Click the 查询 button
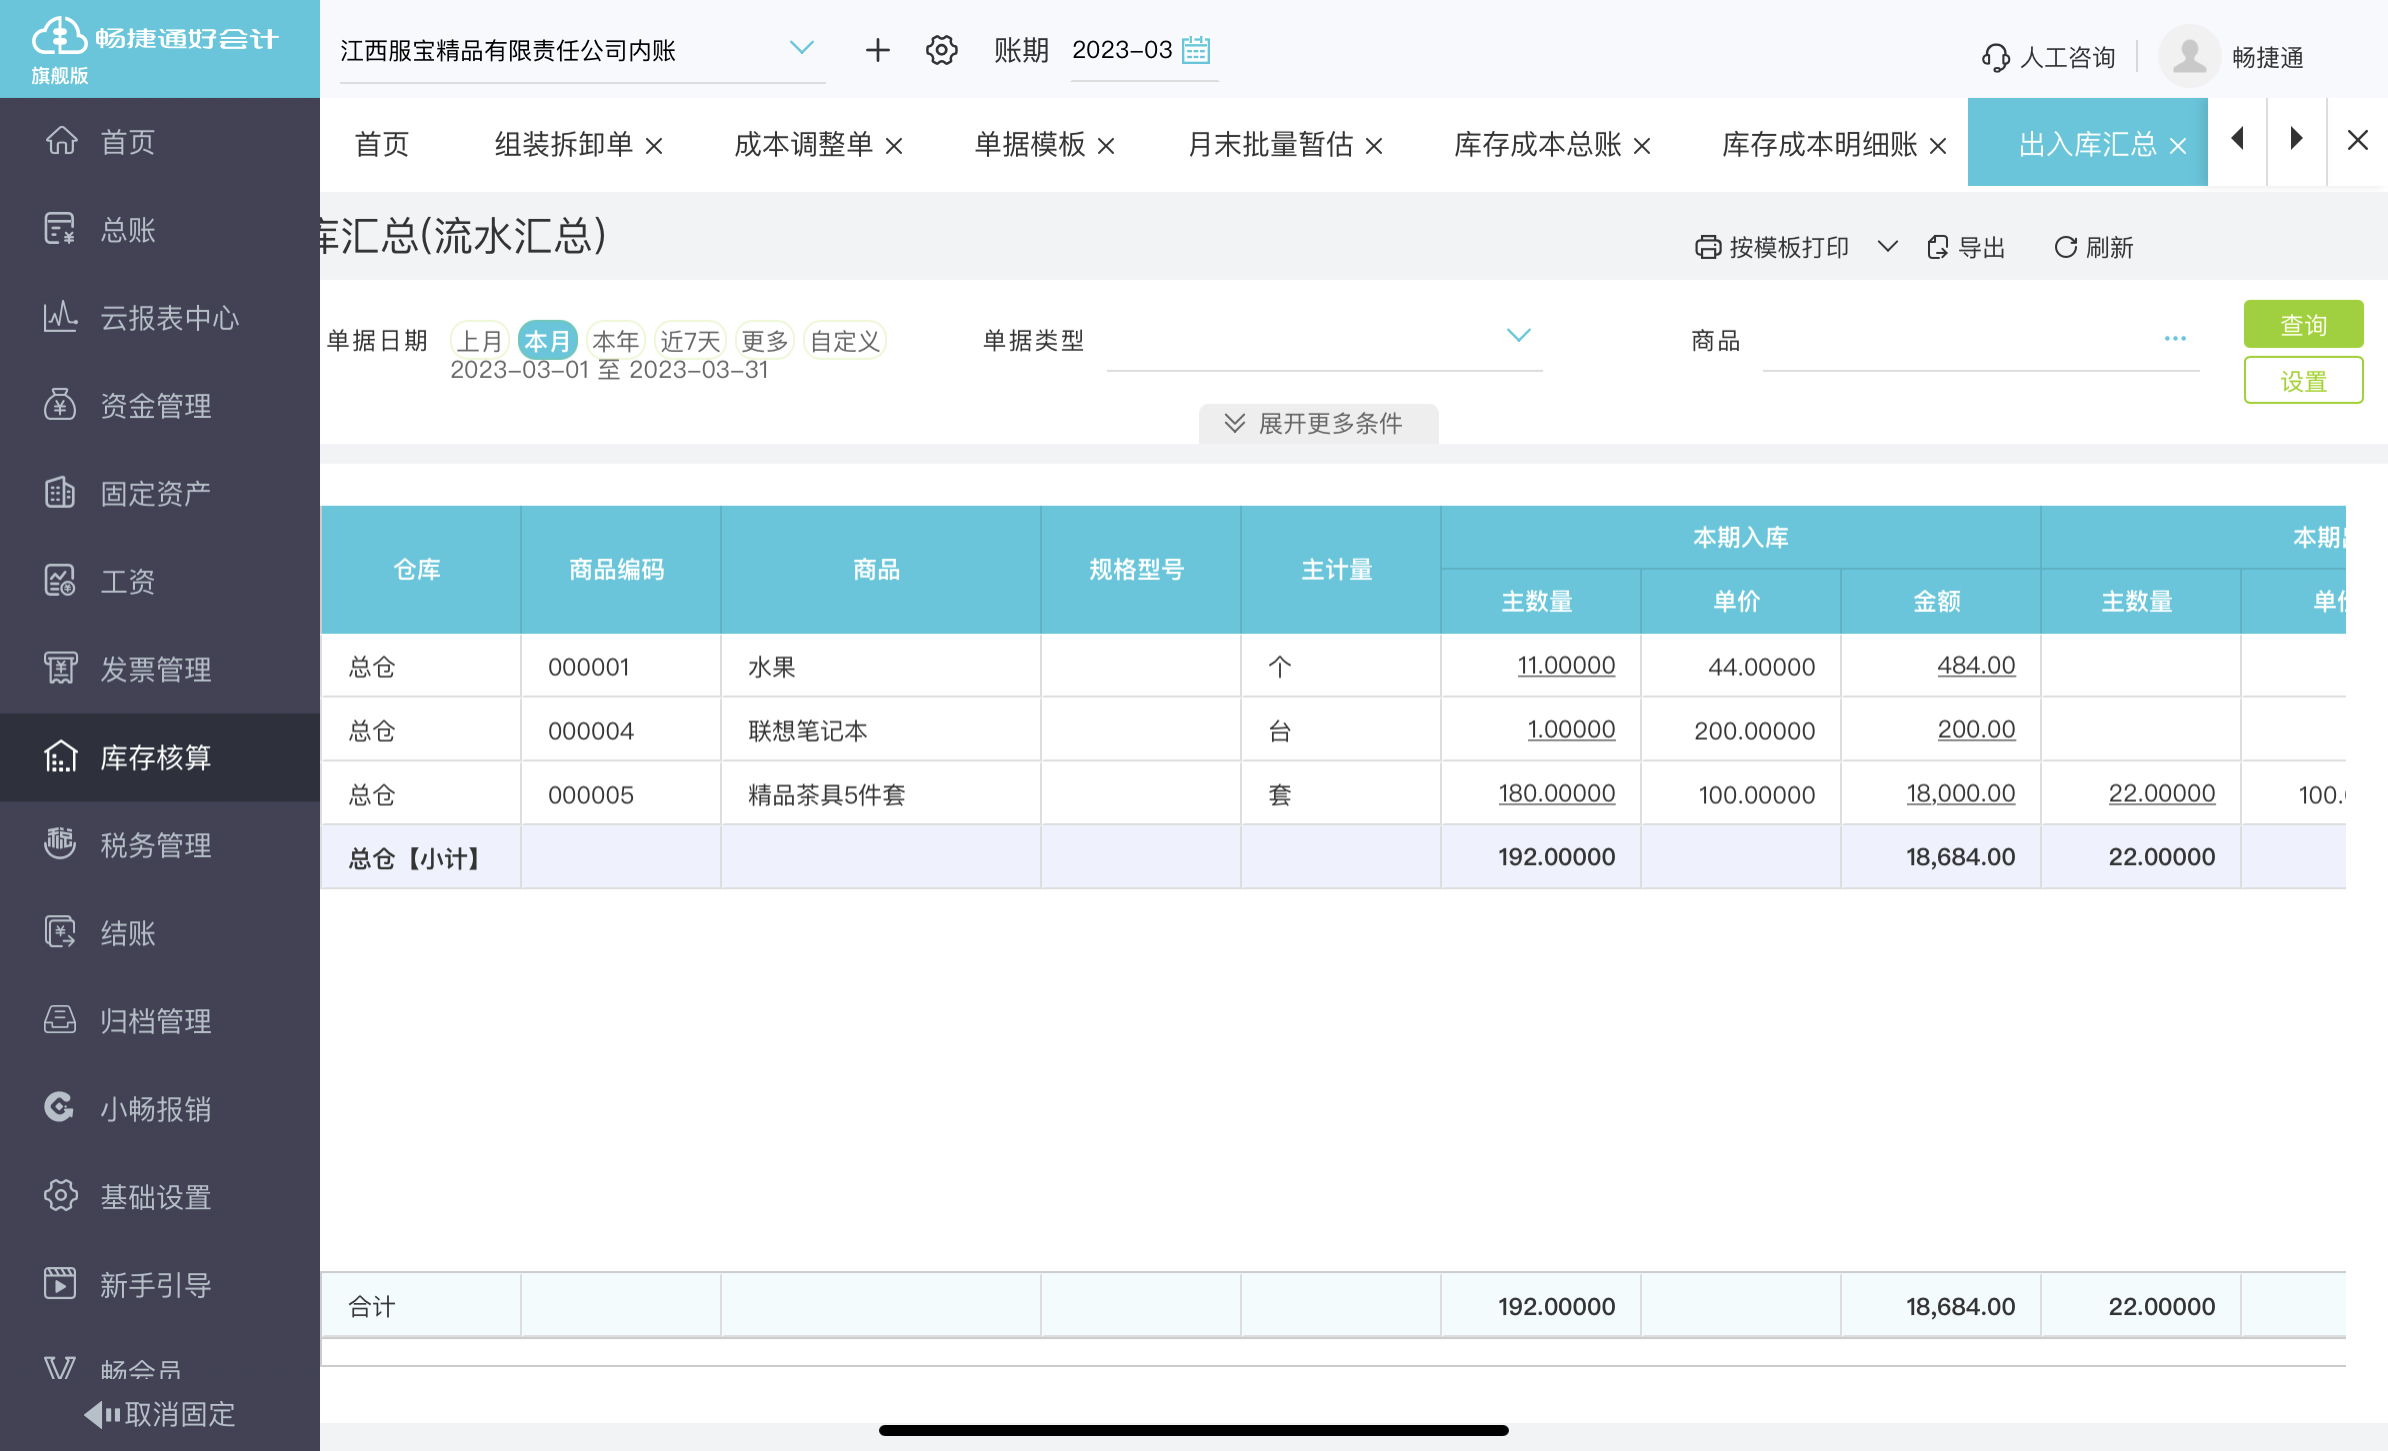Image resolution: width=2388 pixels, height=1451 pixels. [2301, 326]
